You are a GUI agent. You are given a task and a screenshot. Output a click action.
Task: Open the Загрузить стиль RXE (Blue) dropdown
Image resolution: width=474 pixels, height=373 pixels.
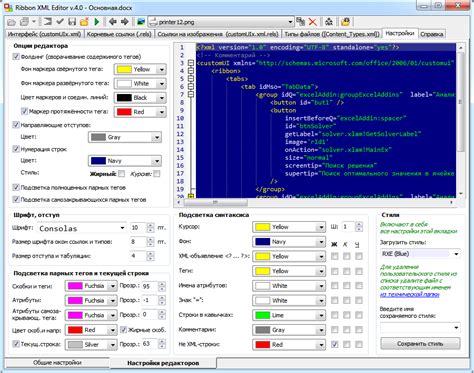[x=456, y=254]
